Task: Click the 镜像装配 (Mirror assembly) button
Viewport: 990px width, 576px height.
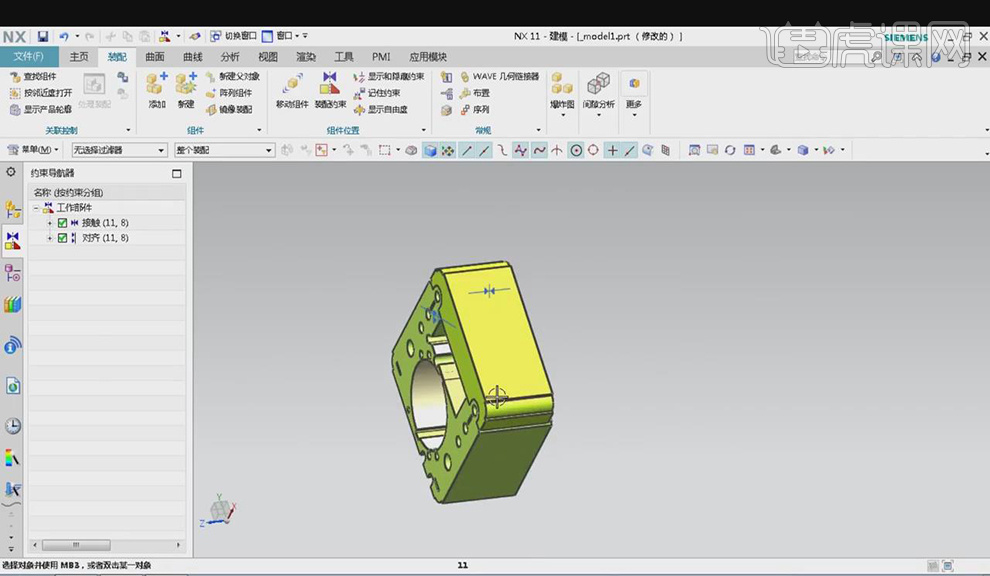Action: [229, 109]
